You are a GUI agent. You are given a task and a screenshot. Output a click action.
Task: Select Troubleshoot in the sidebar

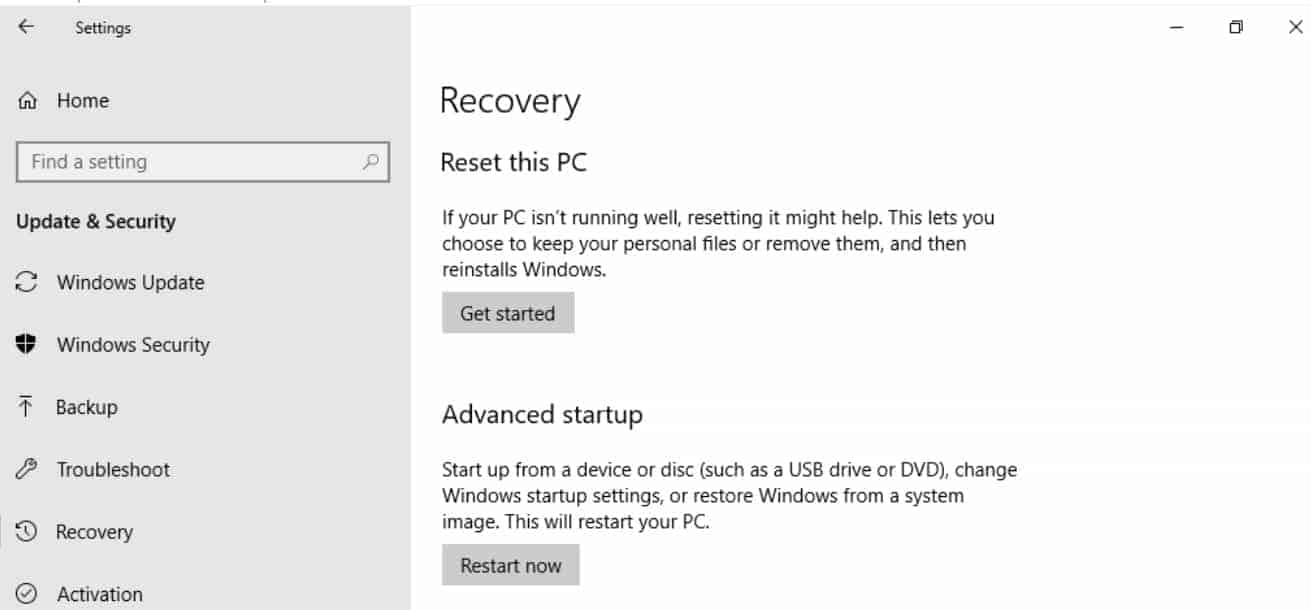pyautogui.click(x=115, y=469)
